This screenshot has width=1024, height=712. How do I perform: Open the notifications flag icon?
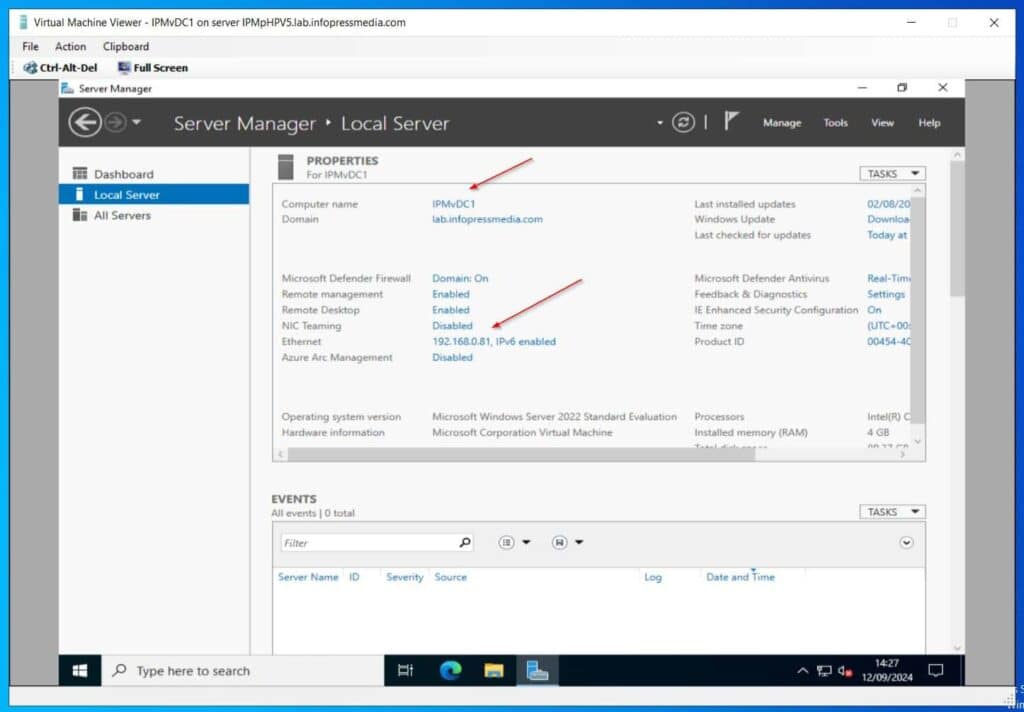tap(731, 121)
